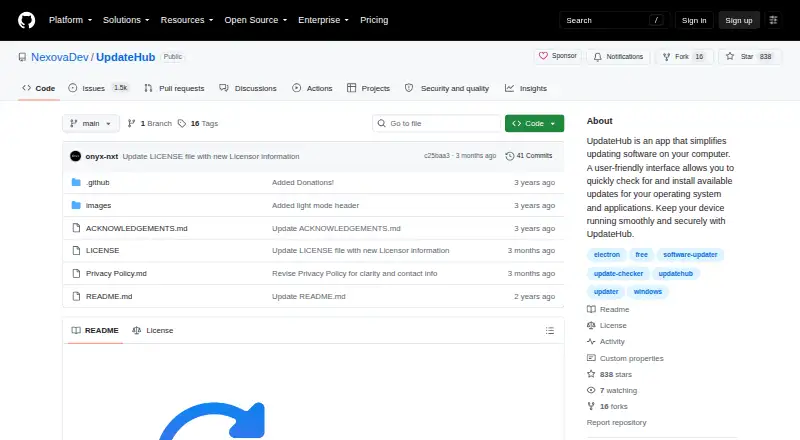Click the tags icon next to 16 Tags
Image resolution: width=800 pixels, height=440 pixels.
(x=182, y=124)
